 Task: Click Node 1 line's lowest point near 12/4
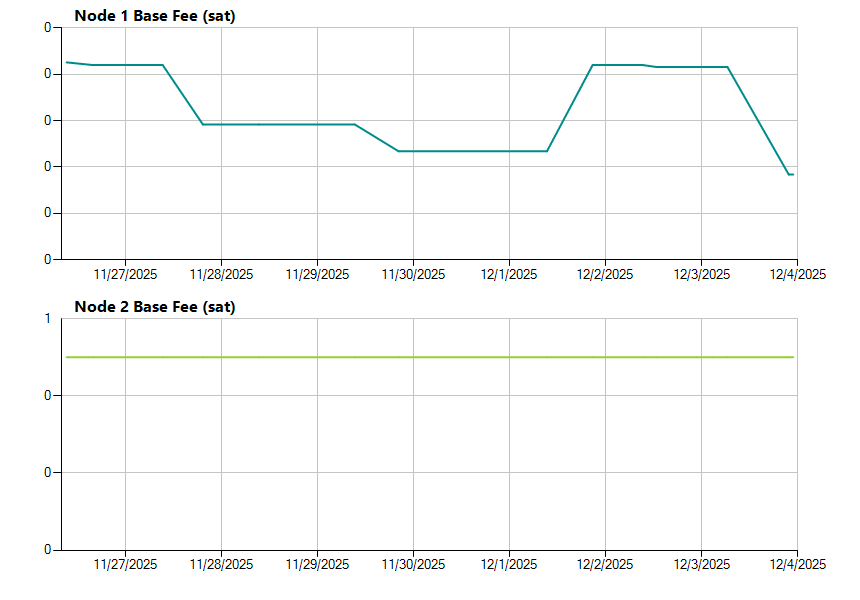(x=790, y=175)
